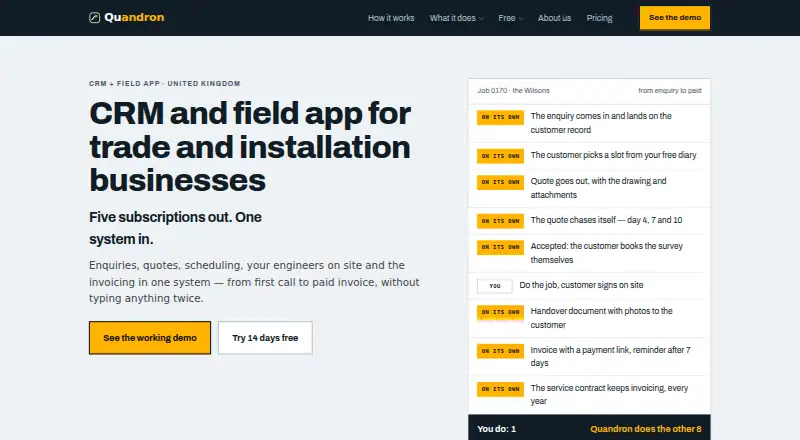Click ON ITS OWN badge beside Accepted survey row

pyautogui.click(x=500, y=247)
